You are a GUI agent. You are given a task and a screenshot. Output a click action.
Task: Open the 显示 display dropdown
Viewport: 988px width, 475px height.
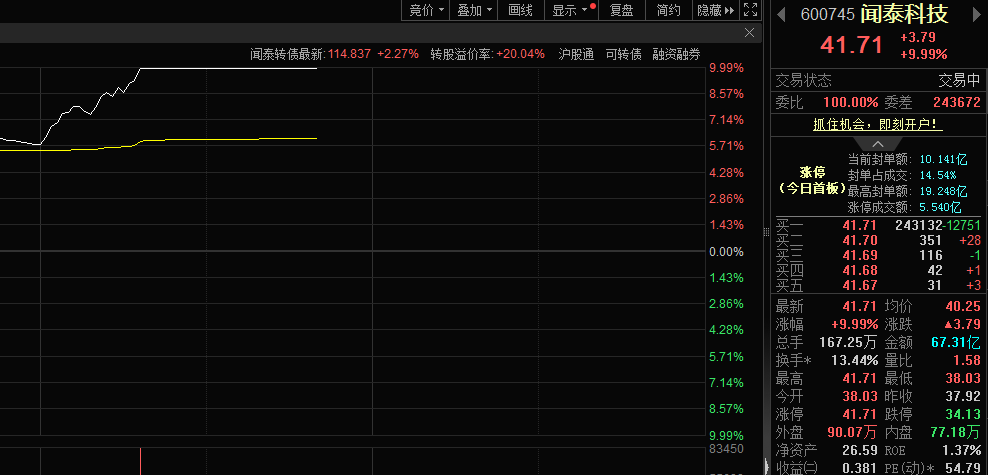(569, 10)
